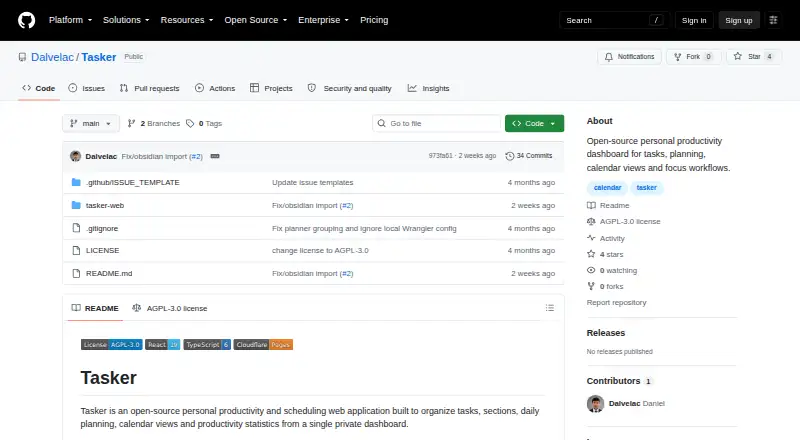View the 4 stars link

point(605,254)
